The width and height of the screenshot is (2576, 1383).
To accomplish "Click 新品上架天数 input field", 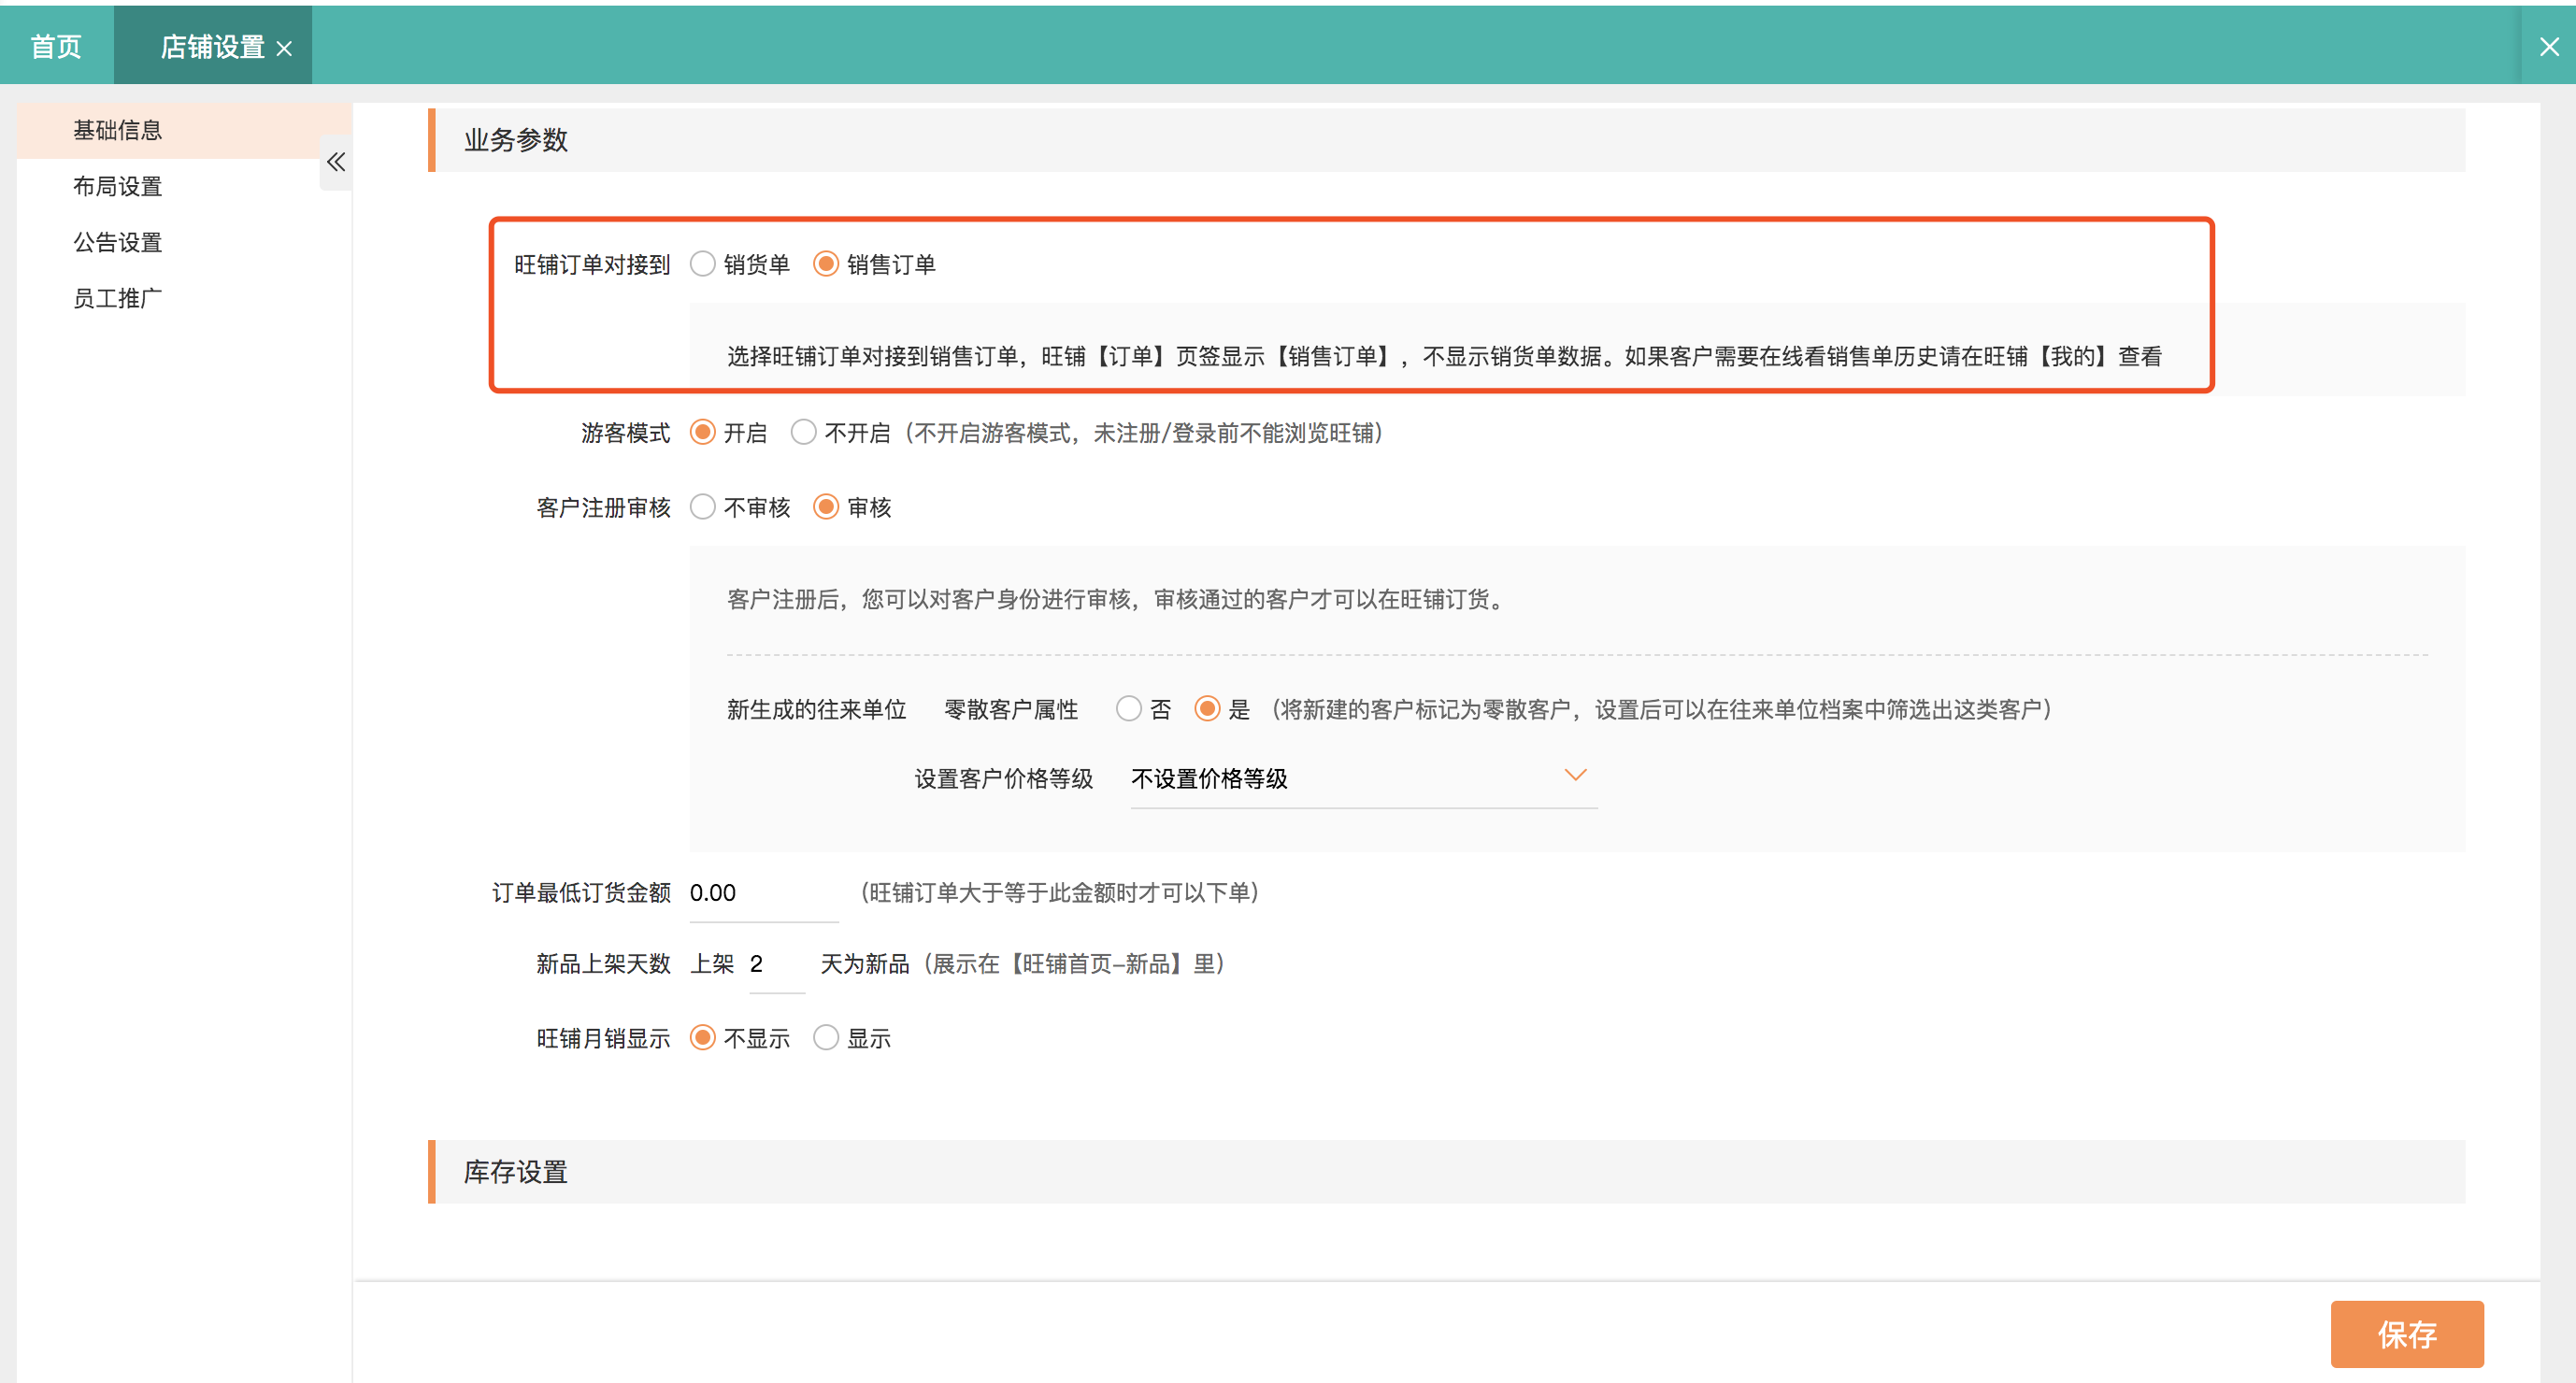I will [x=766, y=965].
